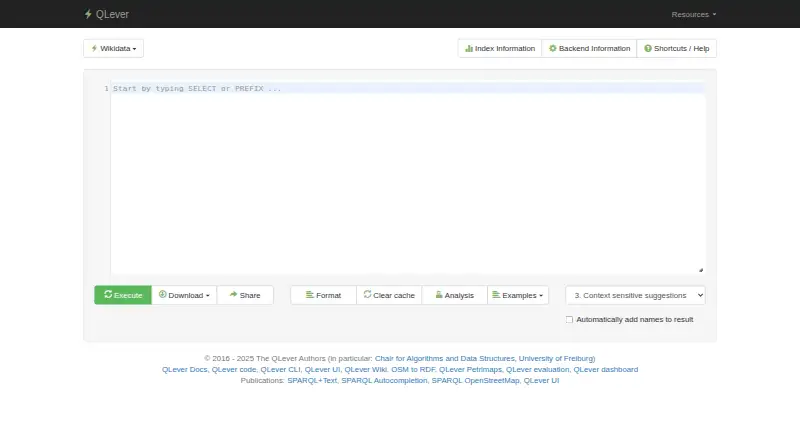Image resolution: width=800 pixels, height=440 pixels.
Task: Open the SPARQL OpenStreetMap publication link
Action: point(475,380)
